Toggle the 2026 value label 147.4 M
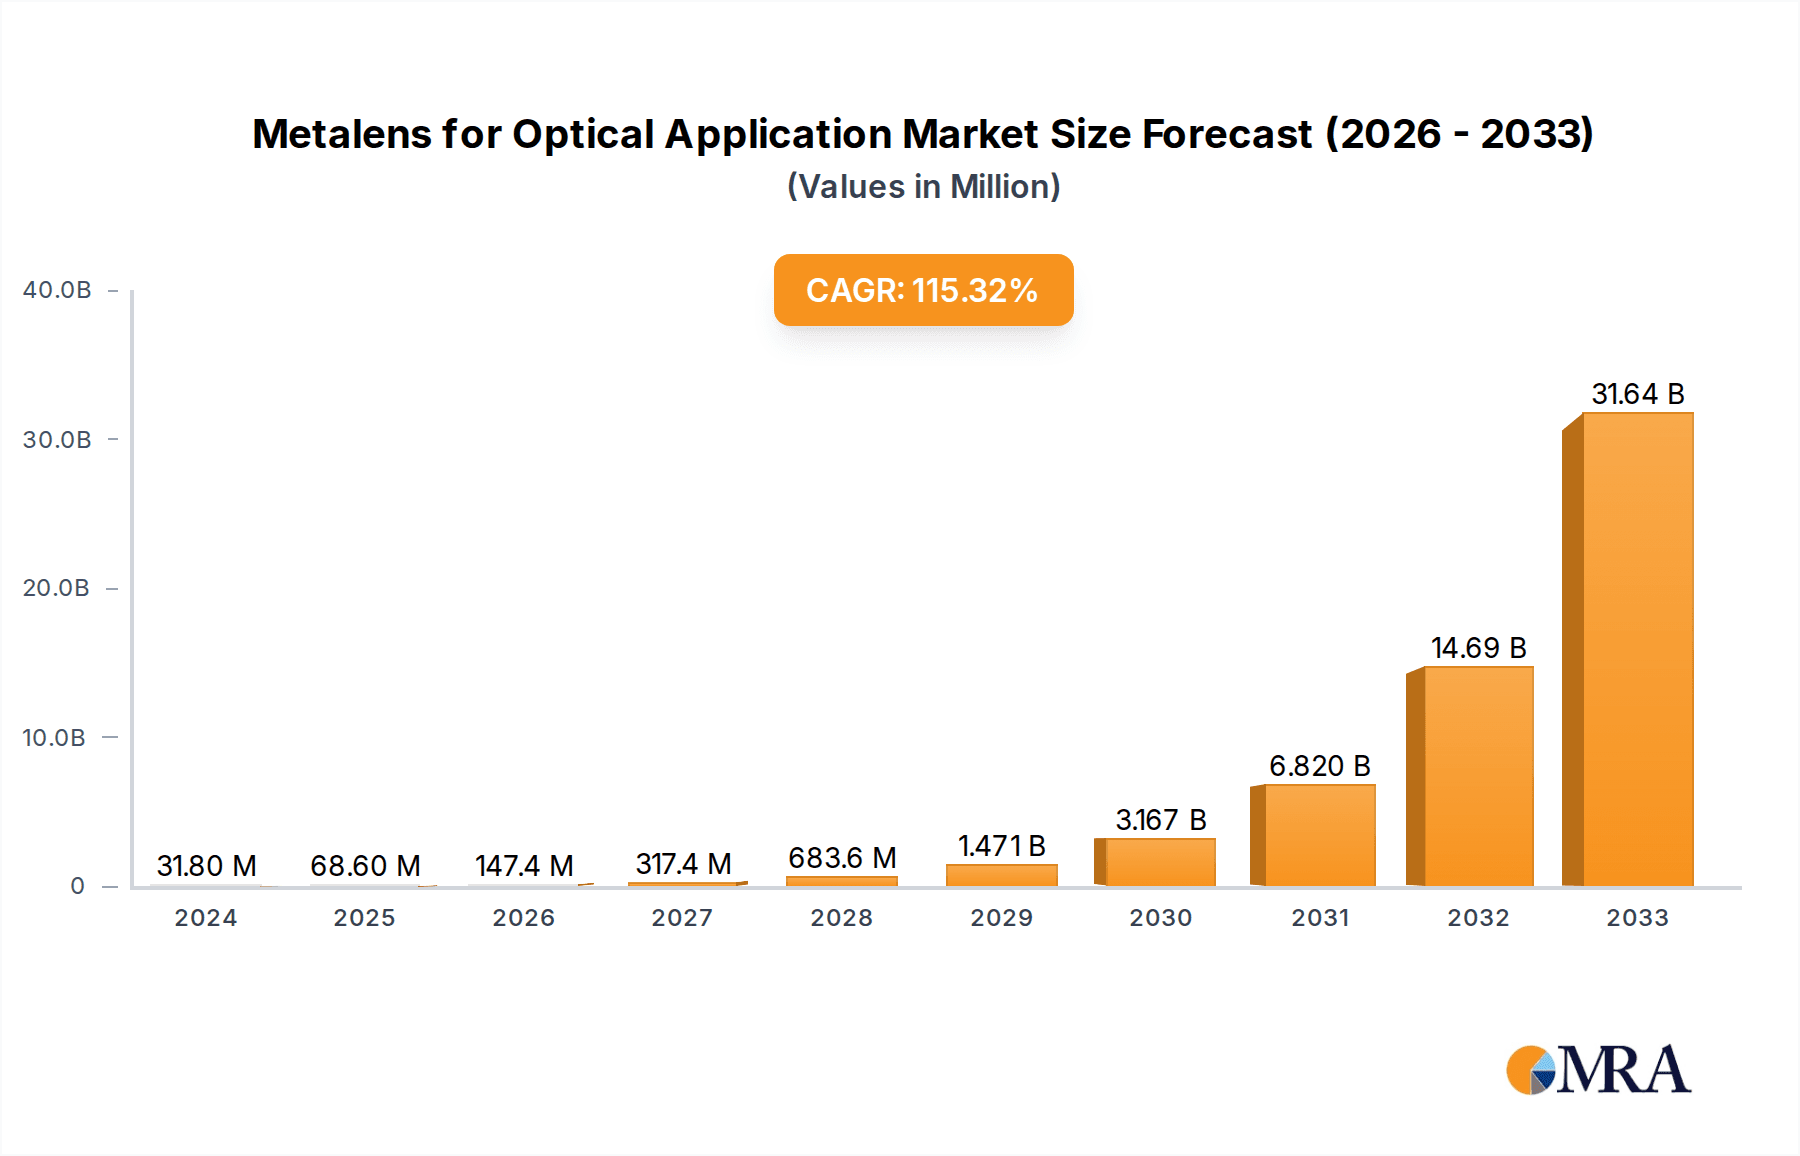This screenshot has height=1156, width=1800. pos(522,866)
